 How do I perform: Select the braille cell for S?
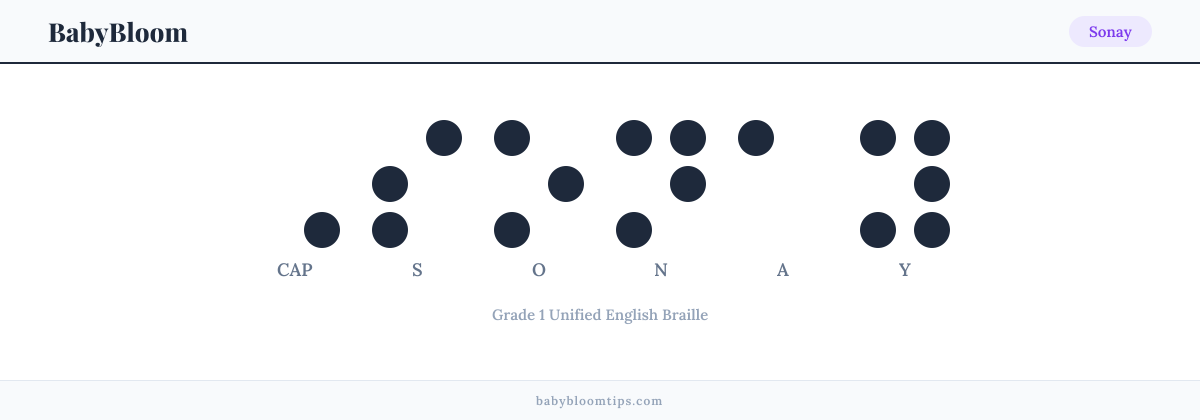click(417, 184)
